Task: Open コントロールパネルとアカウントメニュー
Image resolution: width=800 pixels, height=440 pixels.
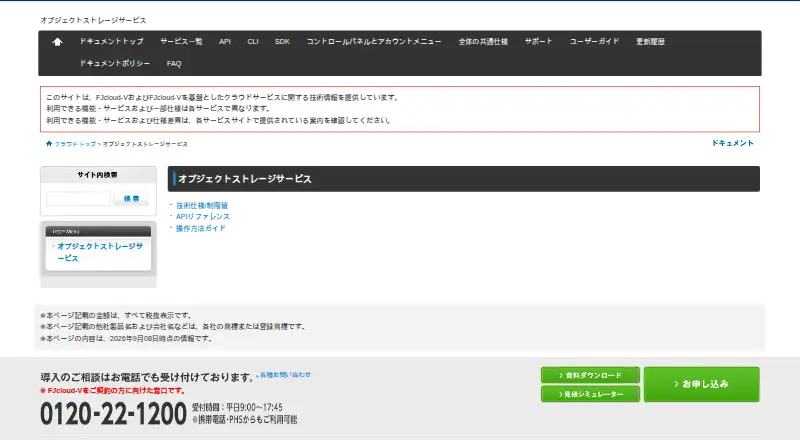Action: tap(374, 41)
